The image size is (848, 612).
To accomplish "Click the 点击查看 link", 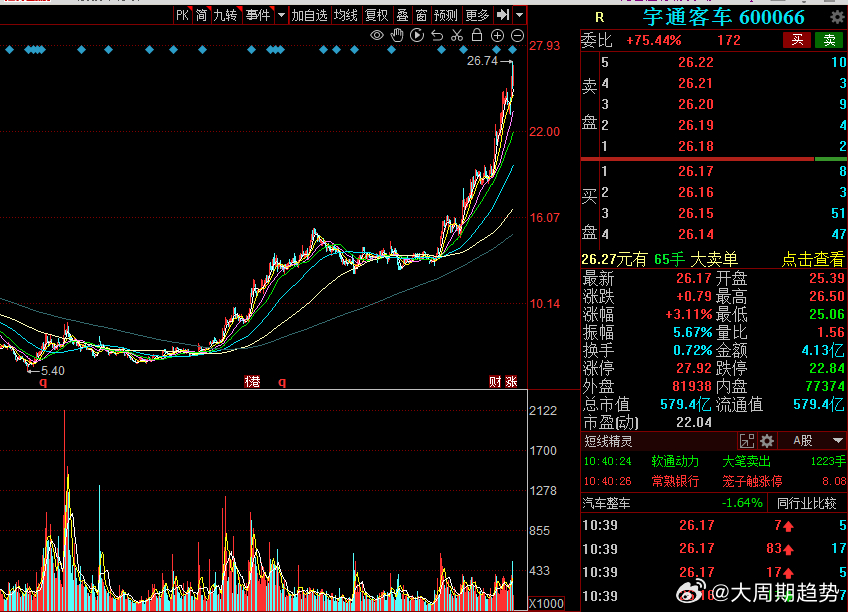I will point(812,258).
